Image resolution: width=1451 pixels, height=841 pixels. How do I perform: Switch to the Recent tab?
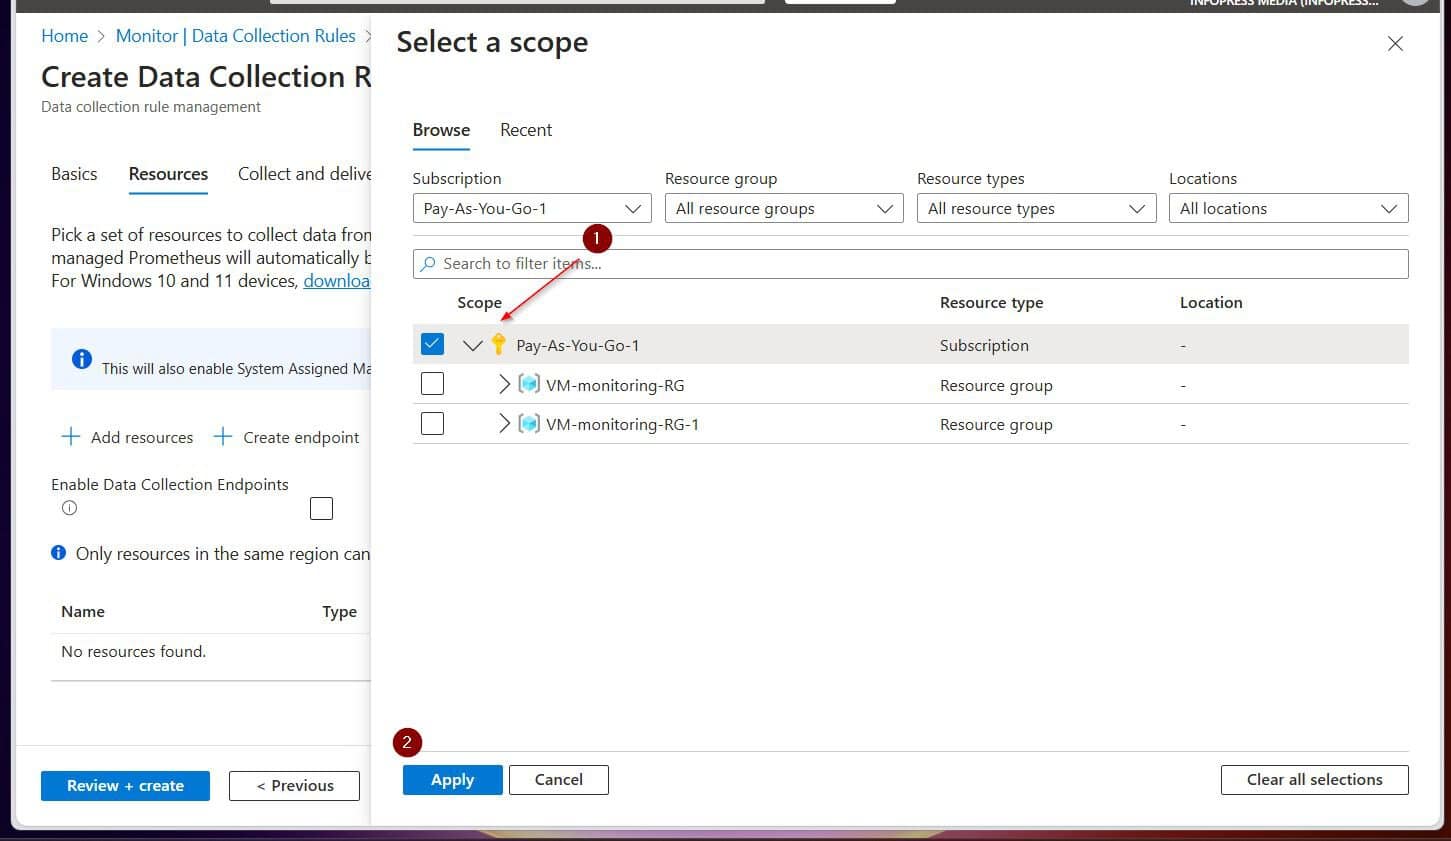coord(526,130)
